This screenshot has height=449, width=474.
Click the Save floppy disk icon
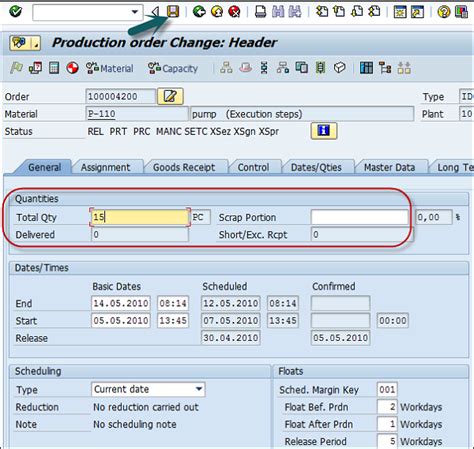point(173,12)
